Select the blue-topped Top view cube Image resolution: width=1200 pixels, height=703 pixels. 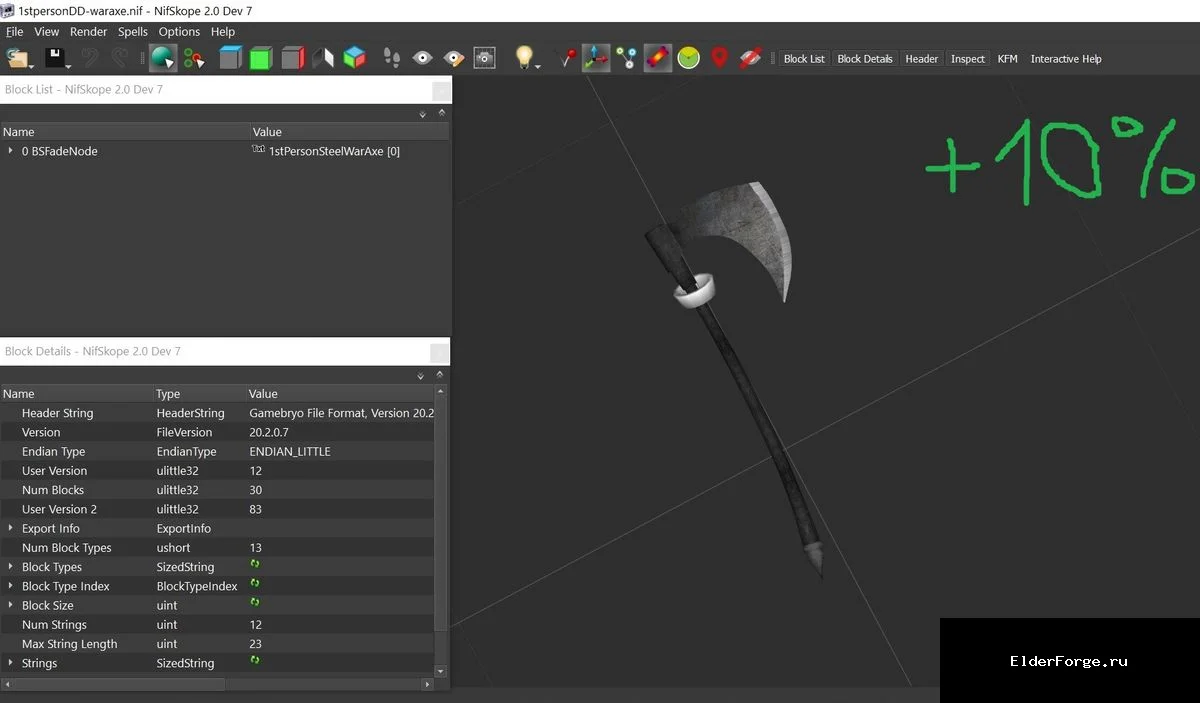tap(231, 58)
